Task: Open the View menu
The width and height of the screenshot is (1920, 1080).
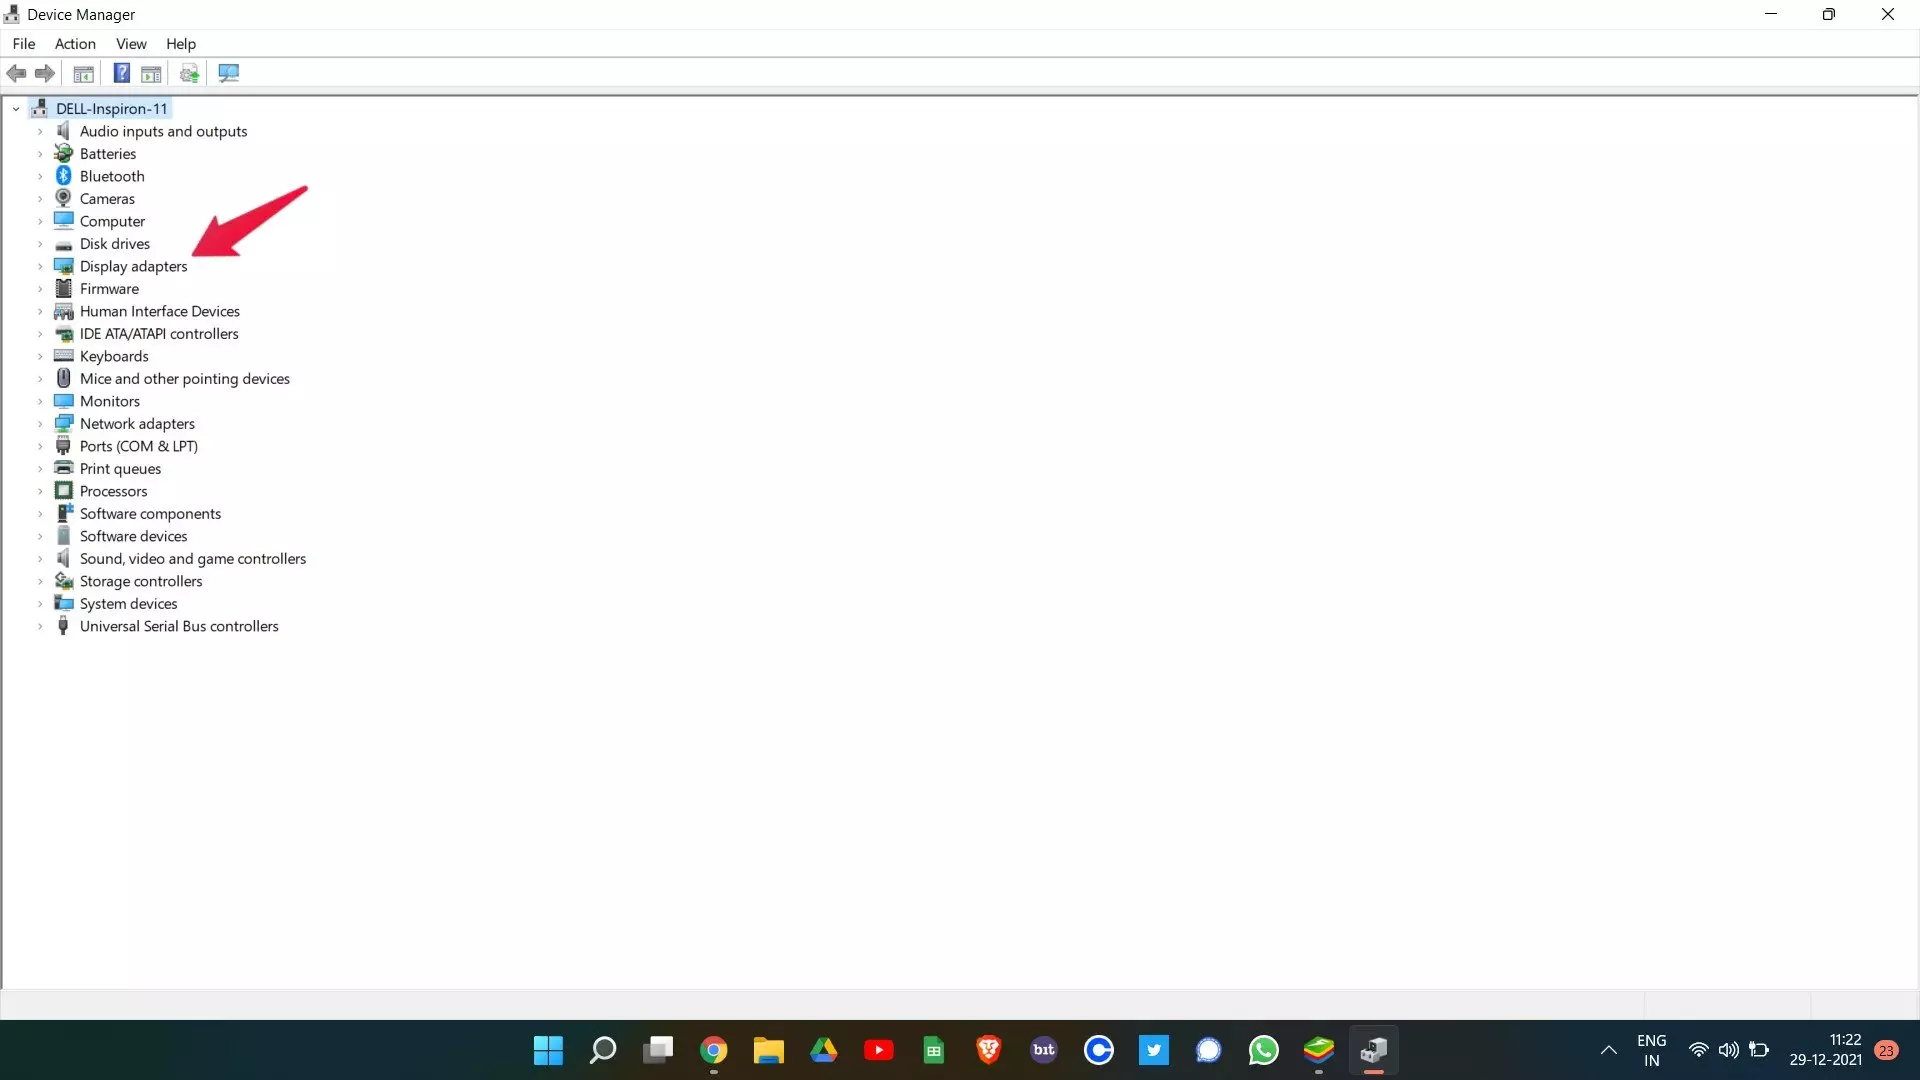Action: [131, 44]
